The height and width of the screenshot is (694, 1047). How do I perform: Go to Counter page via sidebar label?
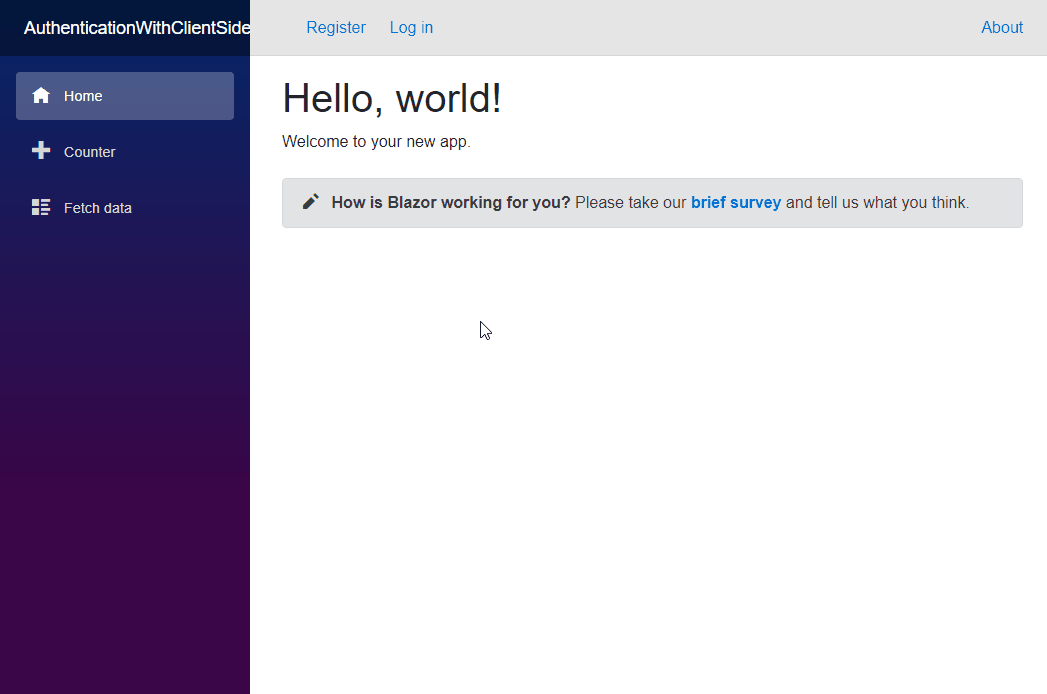(x=90, y=152)
